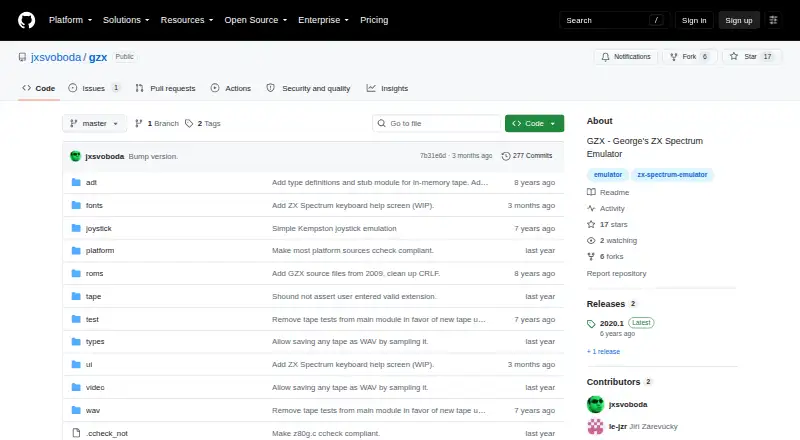
Task: Click the Sign in button
Action: (x=694, y=20)
